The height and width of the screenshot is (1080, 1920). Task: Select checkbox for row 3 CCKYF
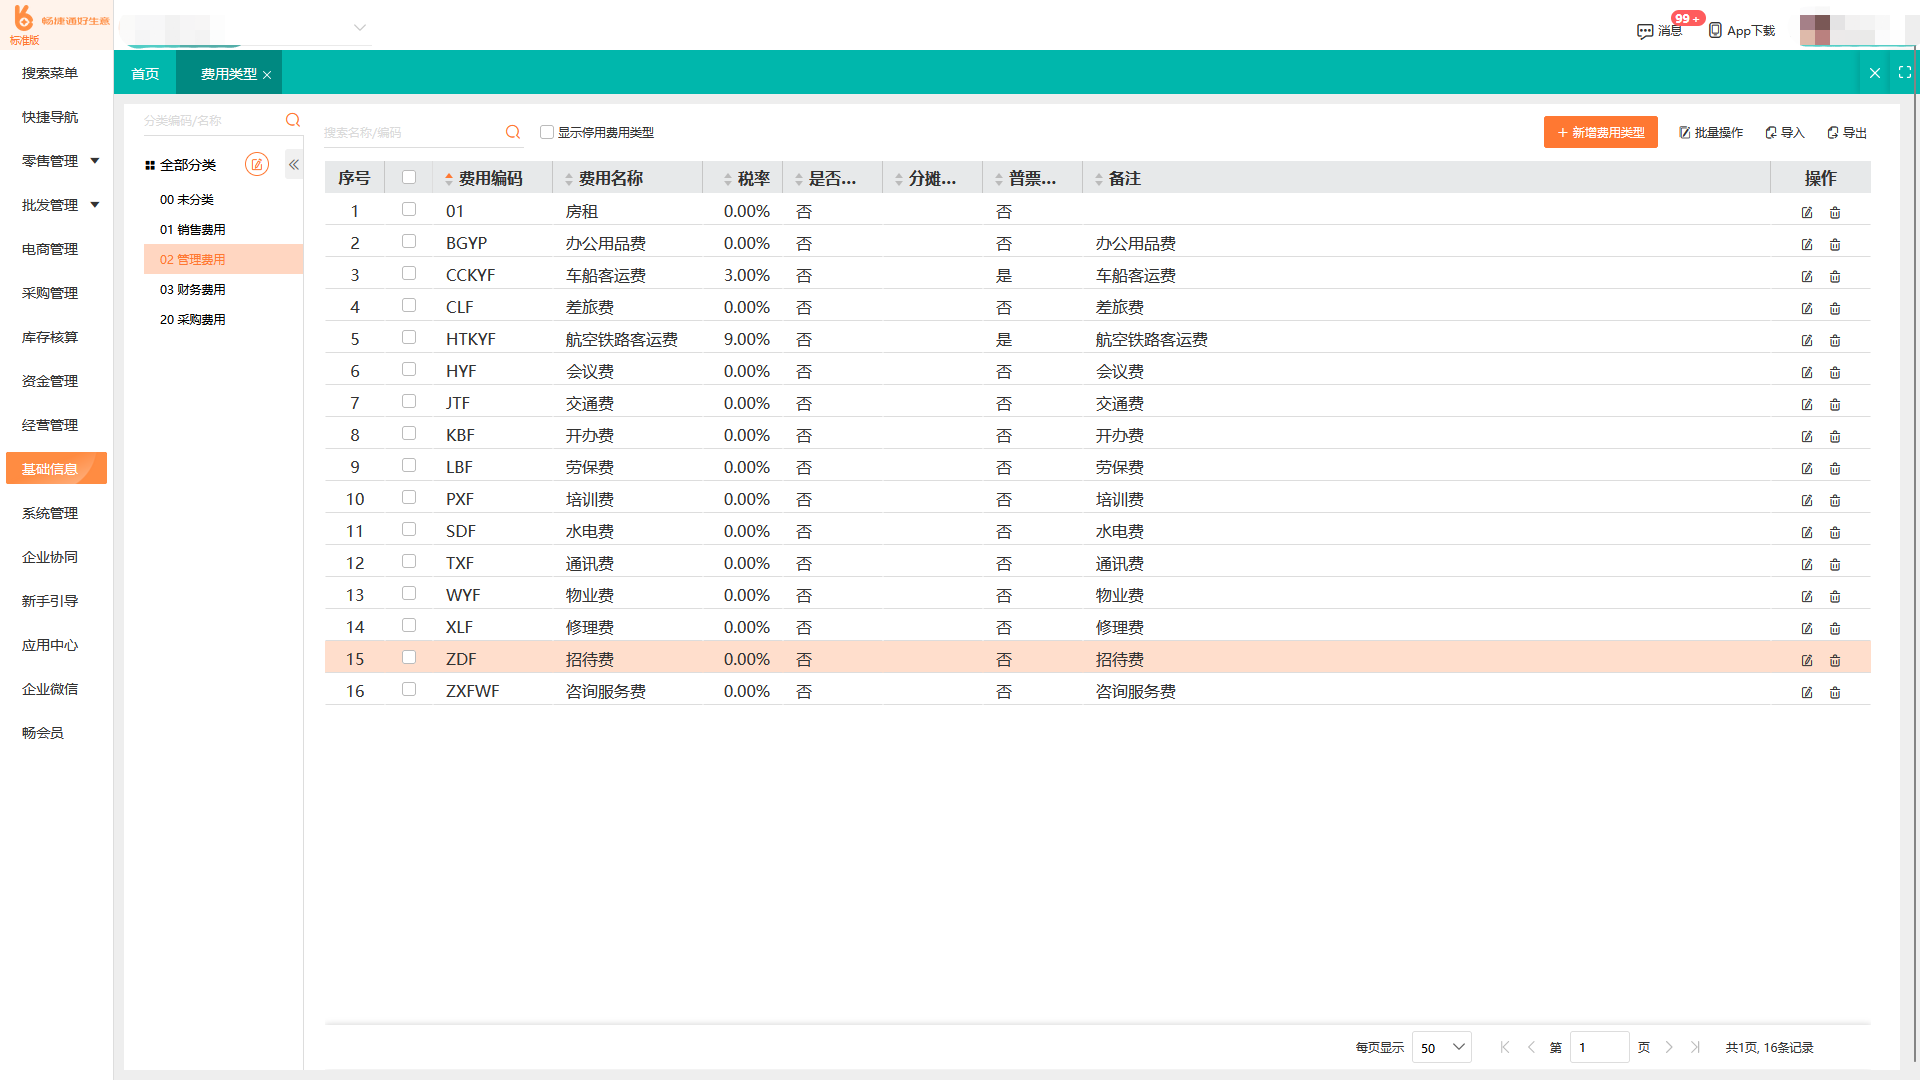pyautogui.click(x=409, y=274)
